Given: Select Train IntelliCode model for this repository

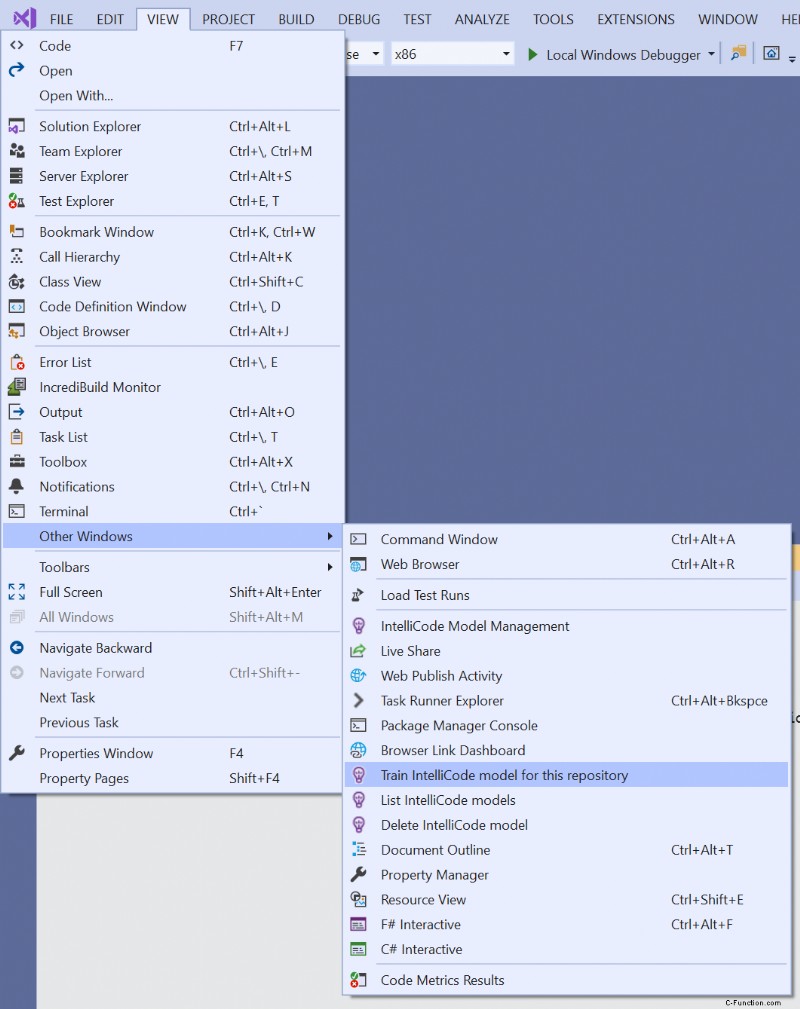Looking at the screenshot, I should (x=504, y=775).
